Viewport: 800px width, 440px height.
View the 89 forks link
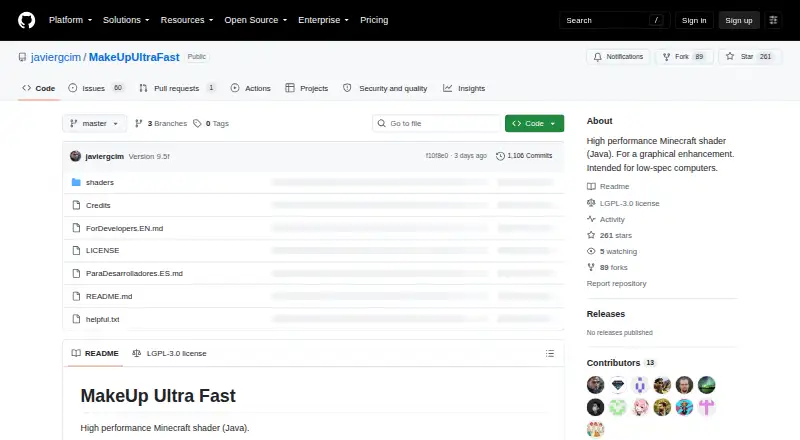tap(607, 267)
